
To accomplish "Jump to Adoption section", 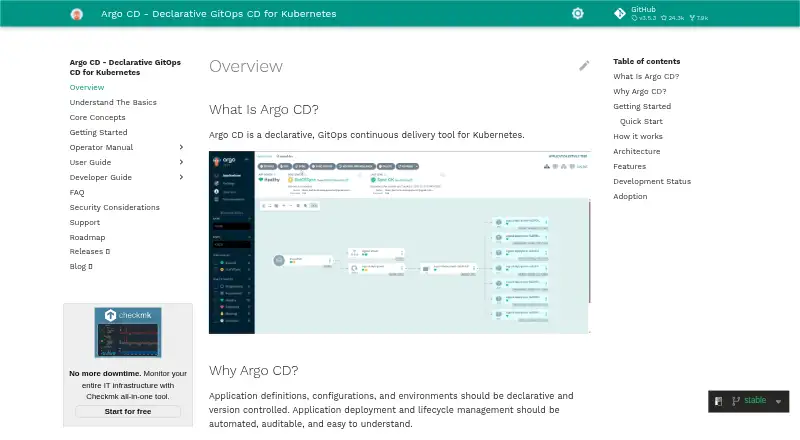I will 630,197.
